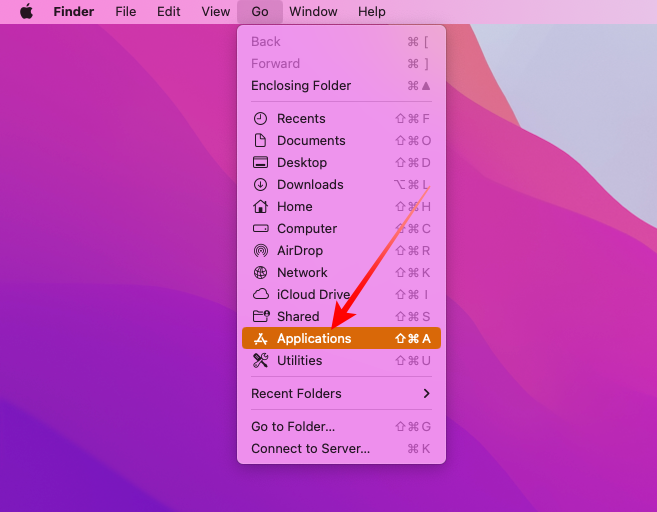
Task: Select iCloud Drive in the Go menu
Action: click(x=341, y=294)
